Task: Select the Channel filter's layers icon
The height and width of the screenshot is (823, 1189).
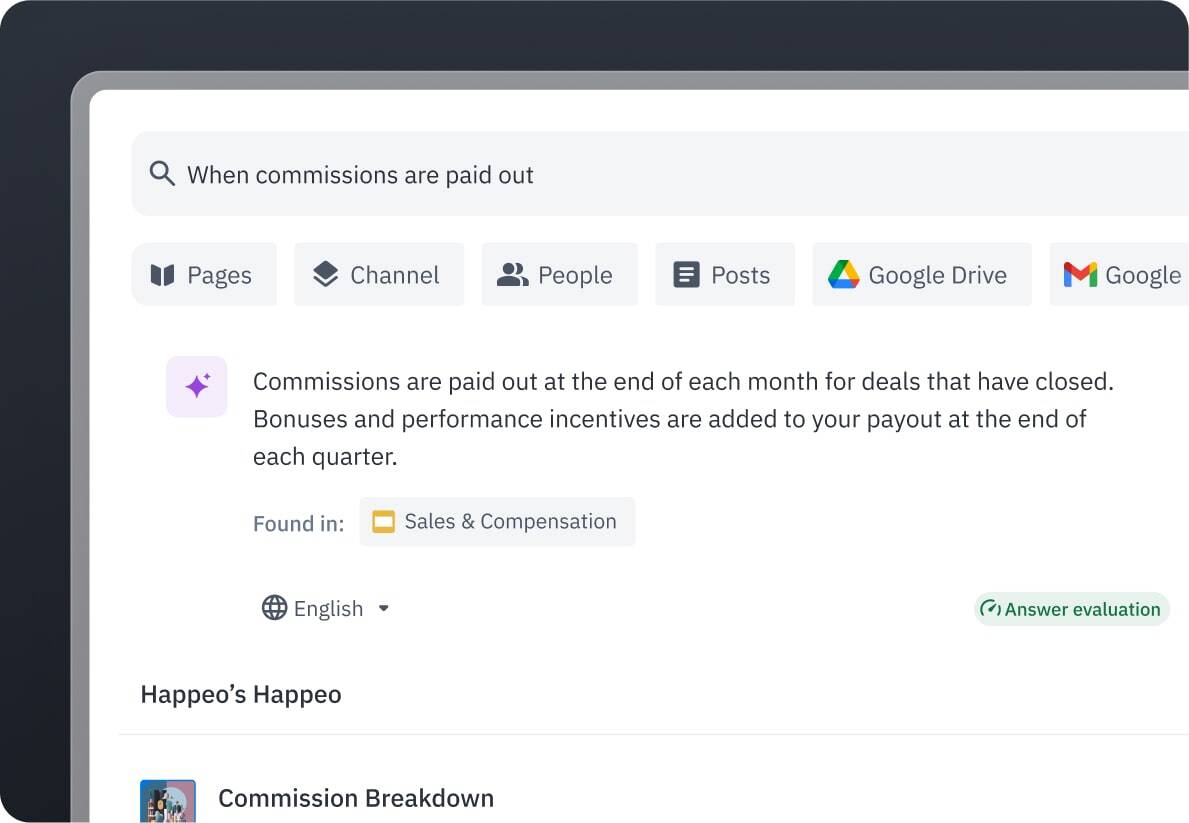Action: tap(325, 274)
